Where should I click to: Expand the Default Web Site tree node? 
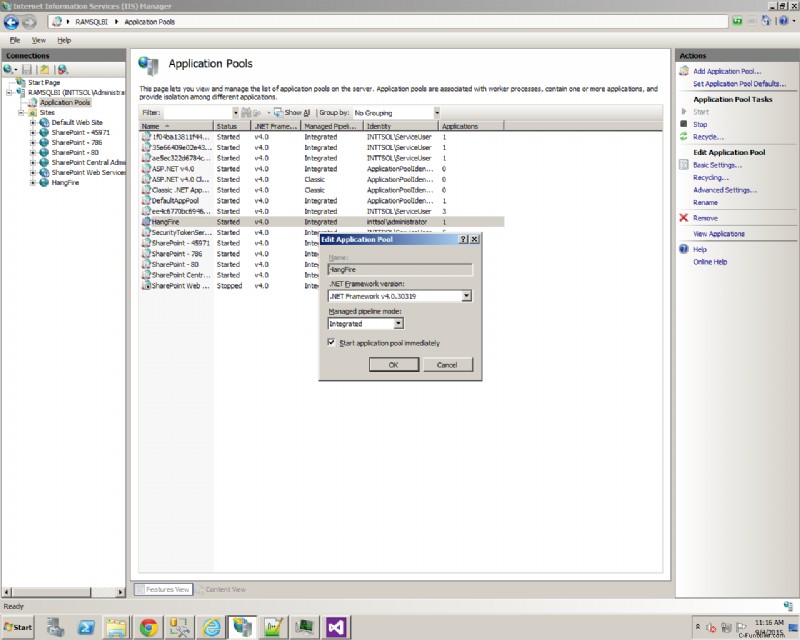32,122
